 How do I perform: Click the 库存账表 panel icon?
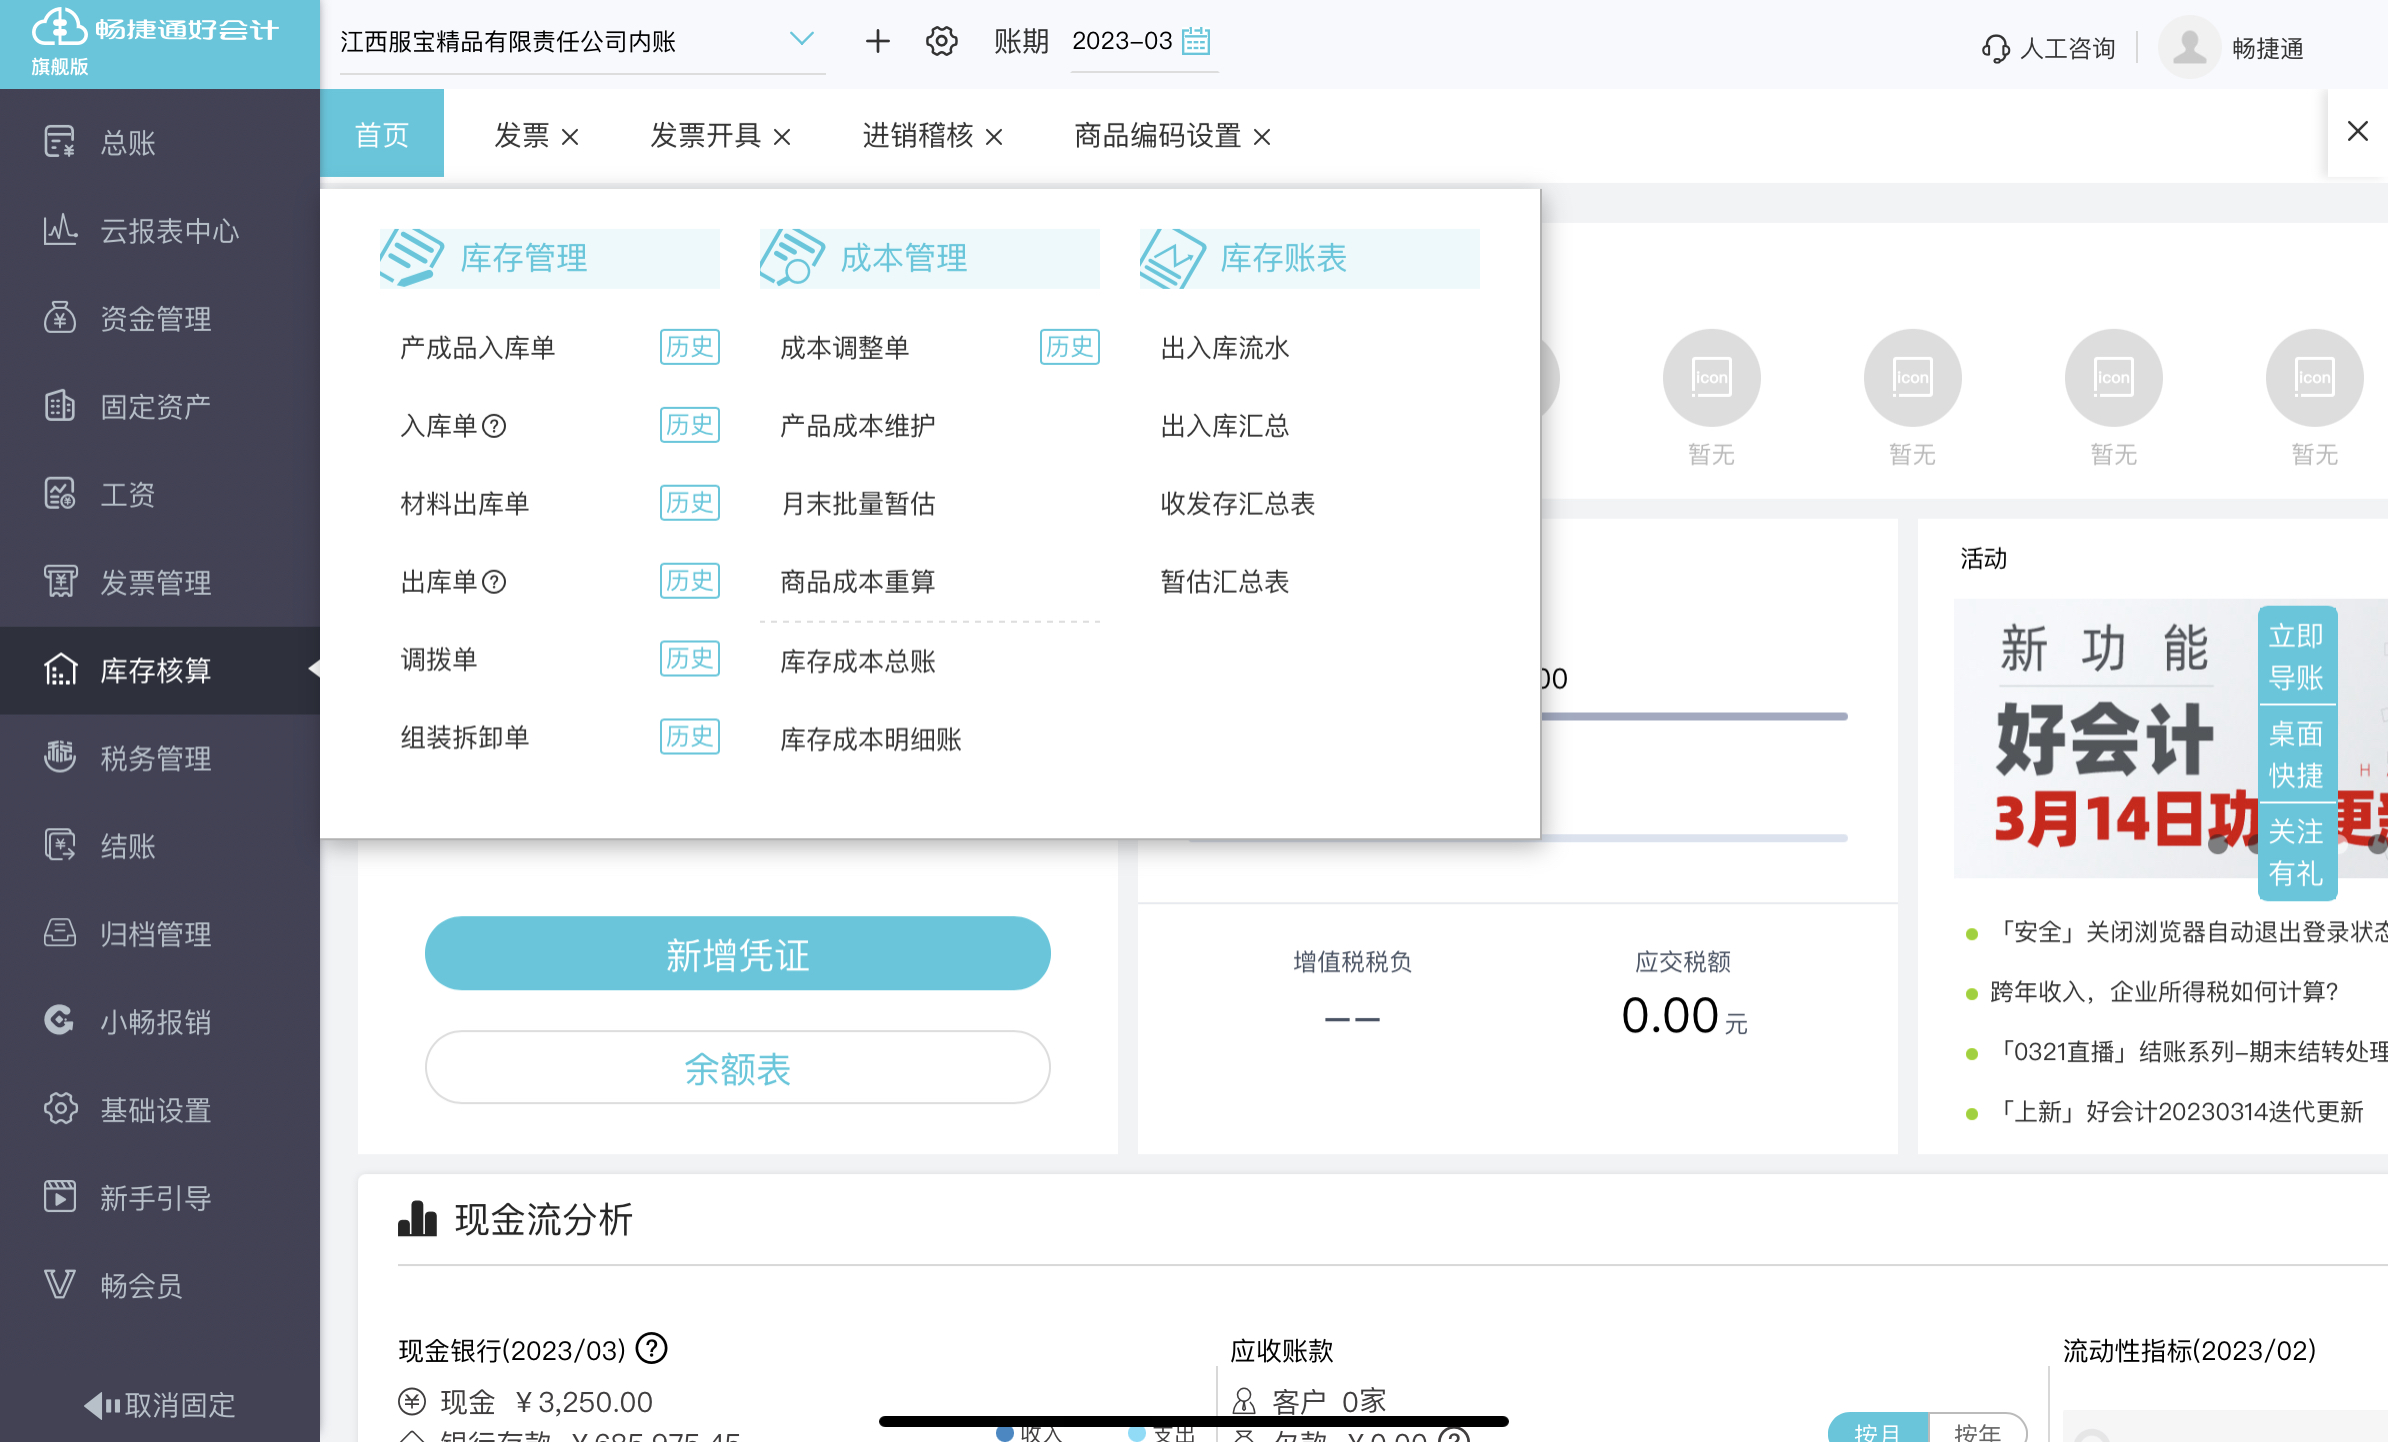coord(1170,258)
